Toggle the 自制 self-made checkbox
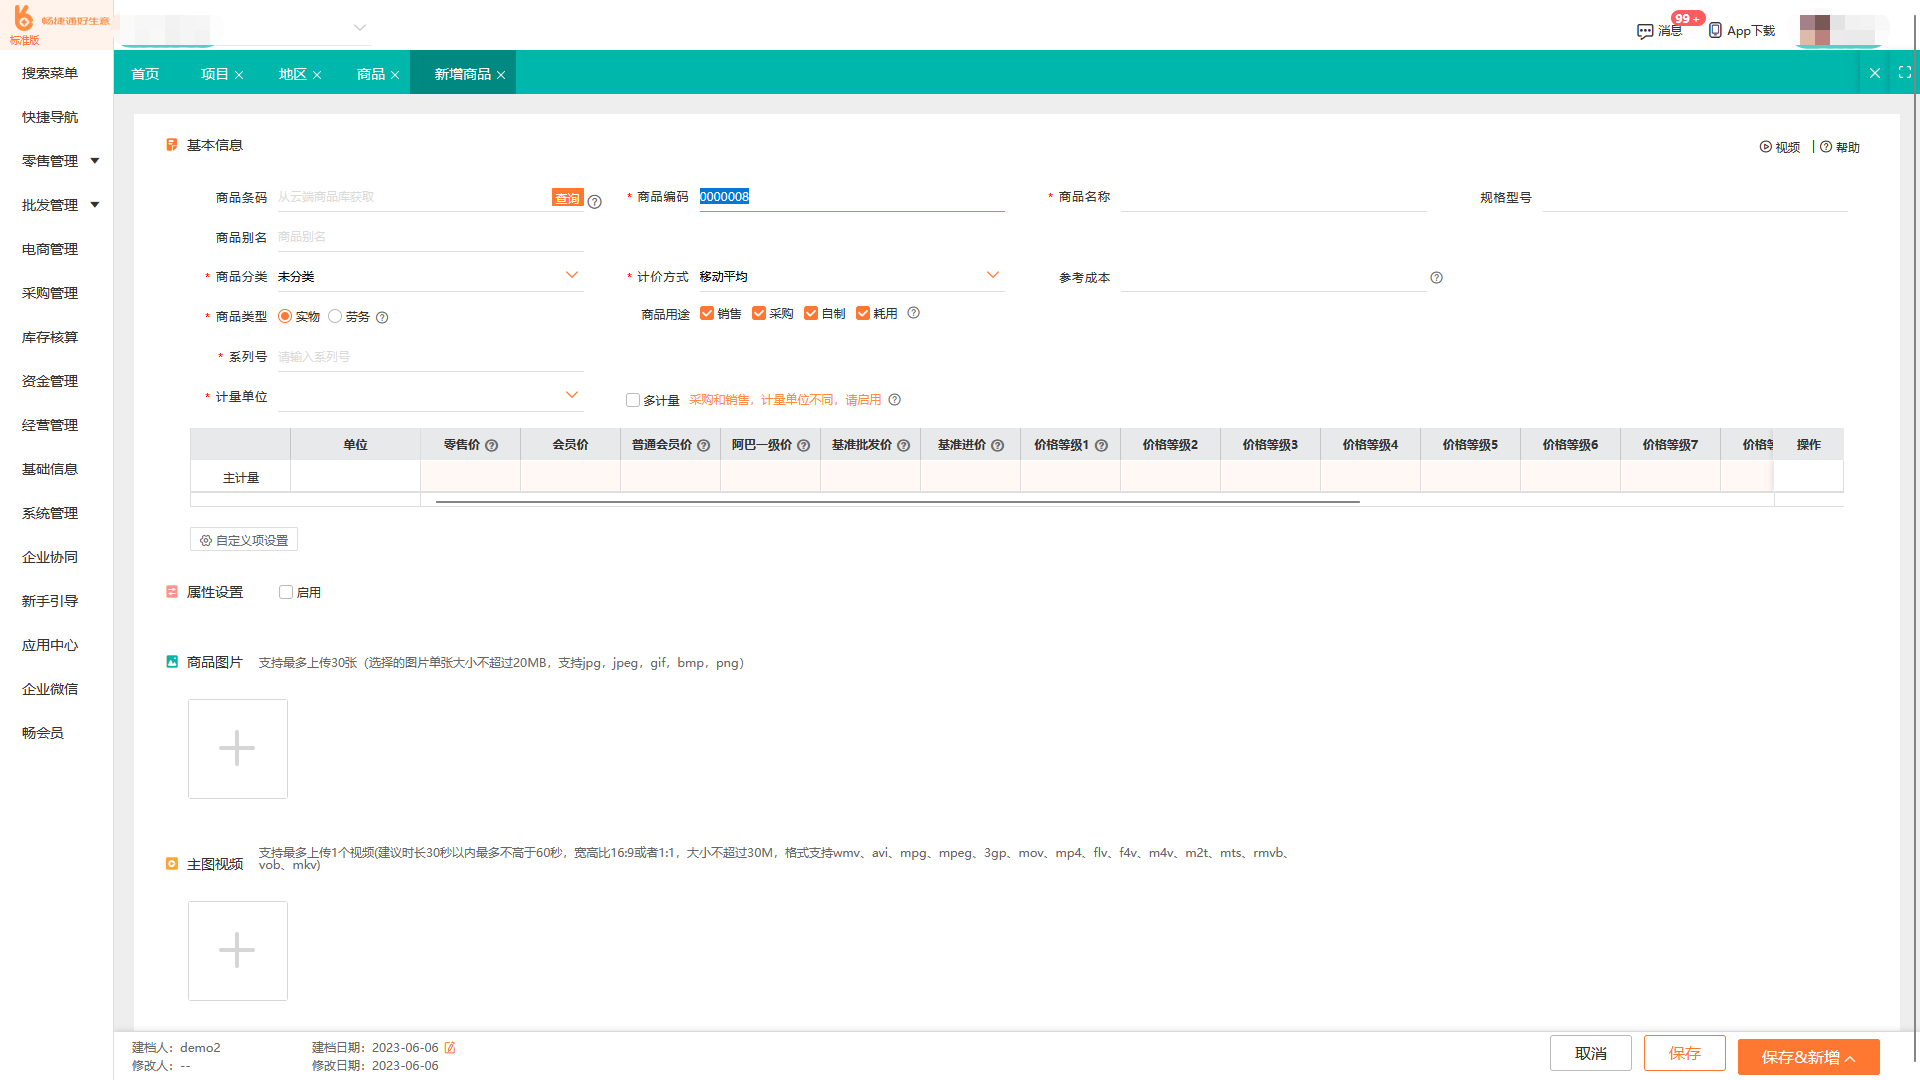Image resolution: width=1920 pixels, height=1080 pixels. 808,313
